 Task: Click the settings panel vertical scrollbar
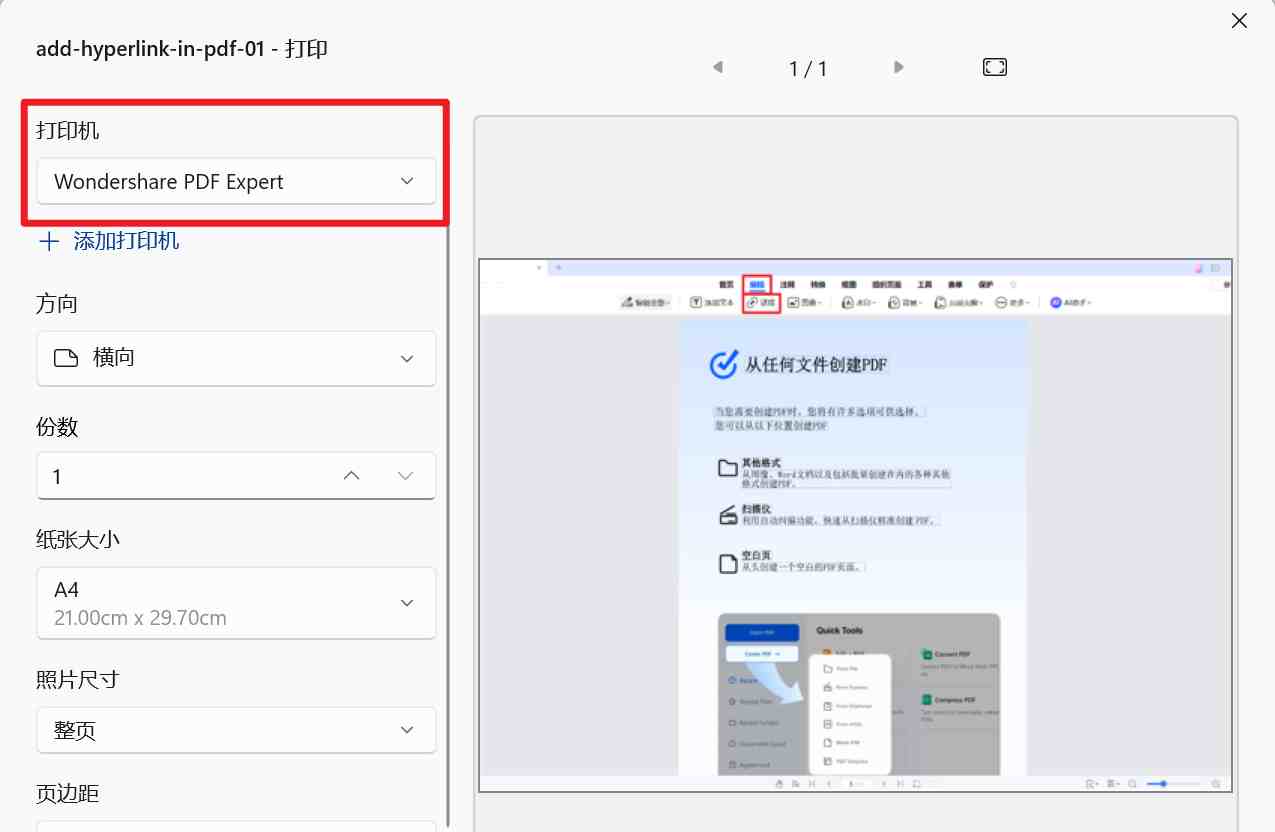point(448,500)
